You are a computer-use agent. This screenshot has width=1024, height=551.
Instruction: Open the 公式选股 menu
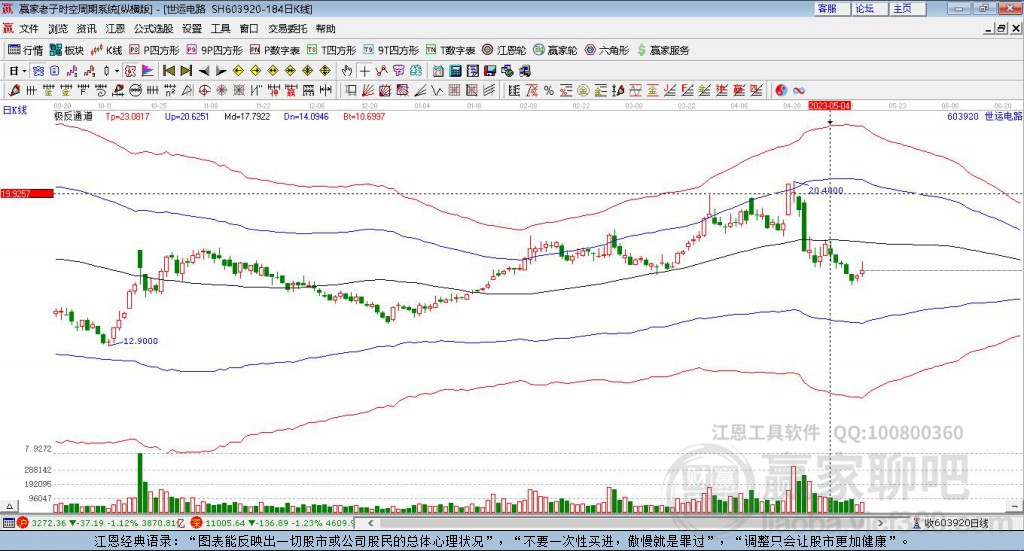(153, 29)
